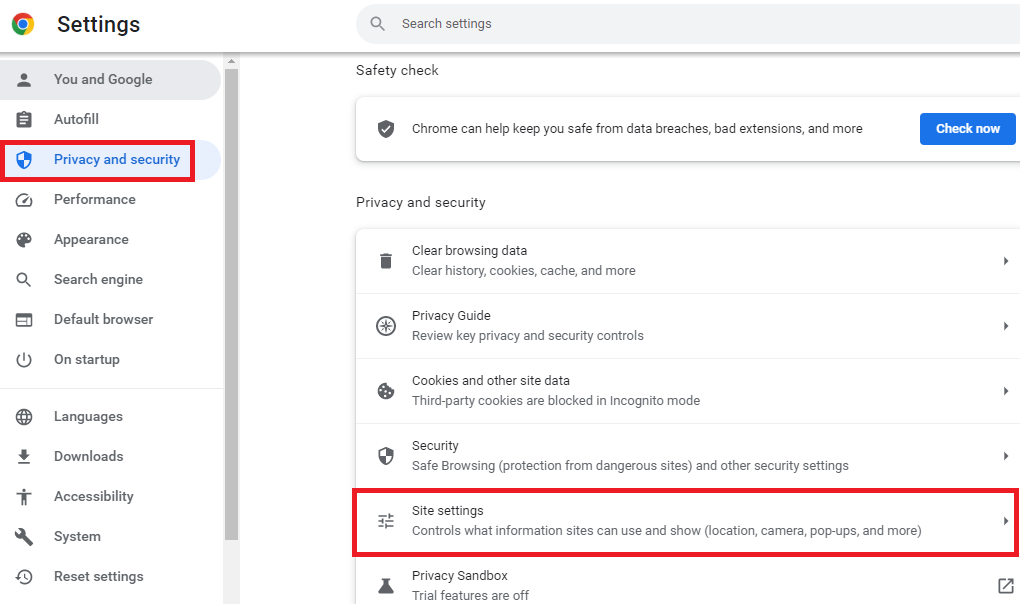Click the sliders icon beside Site settings

[x=386, y=521]
